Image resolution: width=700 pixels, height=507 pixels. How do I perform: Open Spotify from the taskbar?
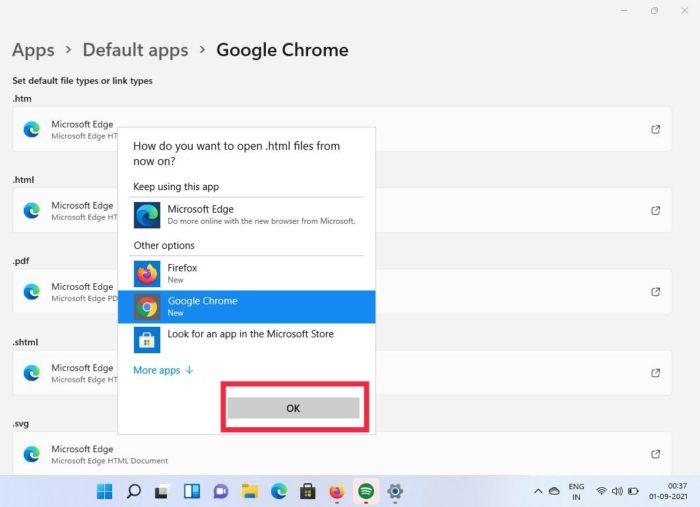coord(366,491)
